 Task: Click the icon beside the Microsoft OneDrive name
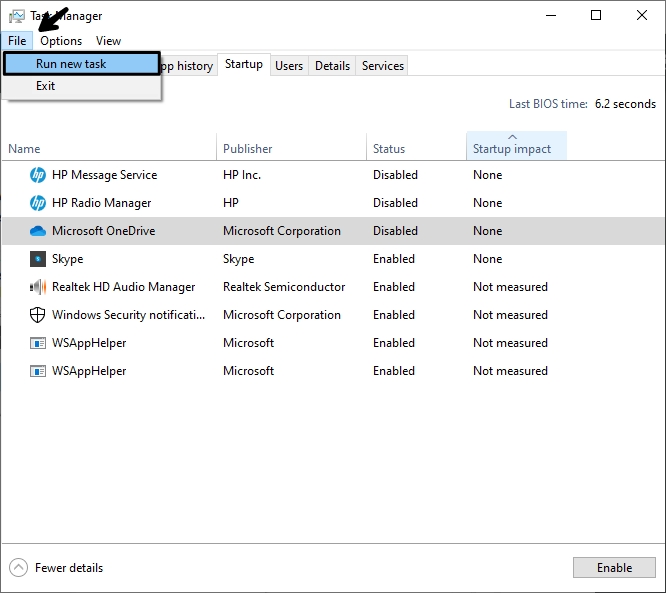click(38, 231)
